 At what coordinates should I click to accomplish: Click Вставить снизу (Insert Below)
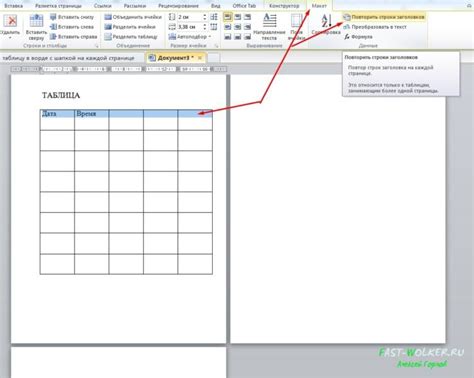(72, 17)
